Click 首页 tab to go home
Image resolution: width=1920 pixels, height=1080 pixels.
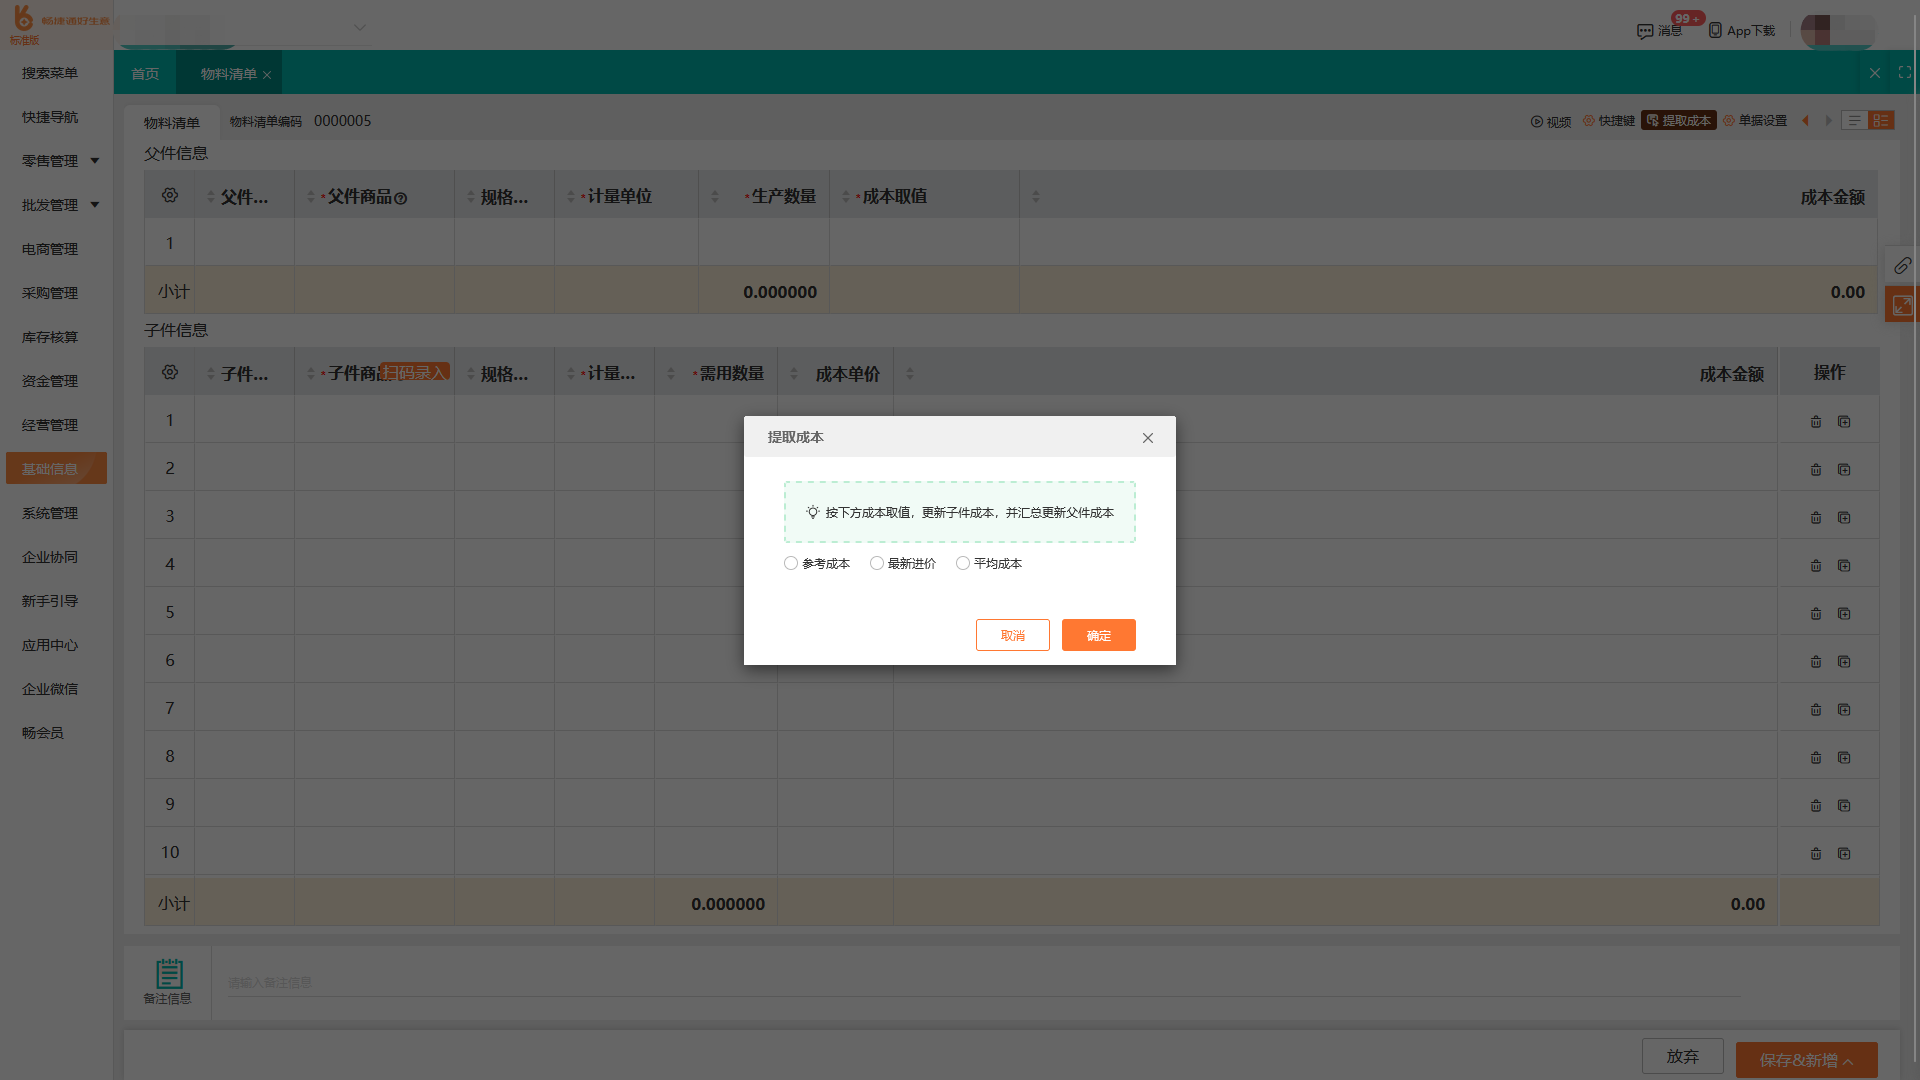pyautogui.click(x=144, y=74)
